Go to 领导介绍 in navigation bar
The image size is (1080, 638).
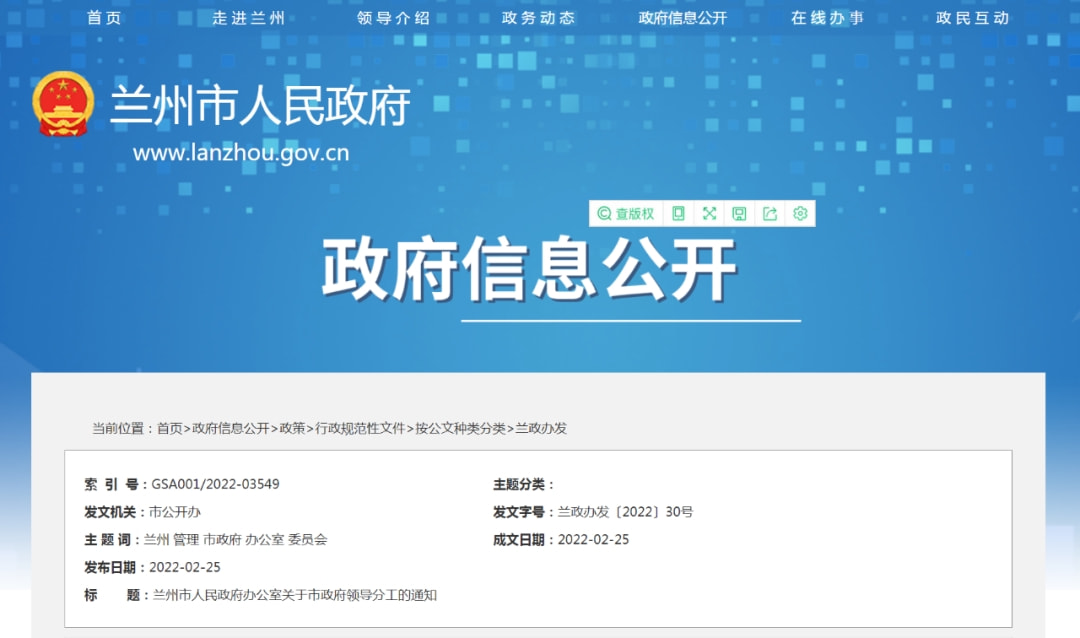click(393, 18)
